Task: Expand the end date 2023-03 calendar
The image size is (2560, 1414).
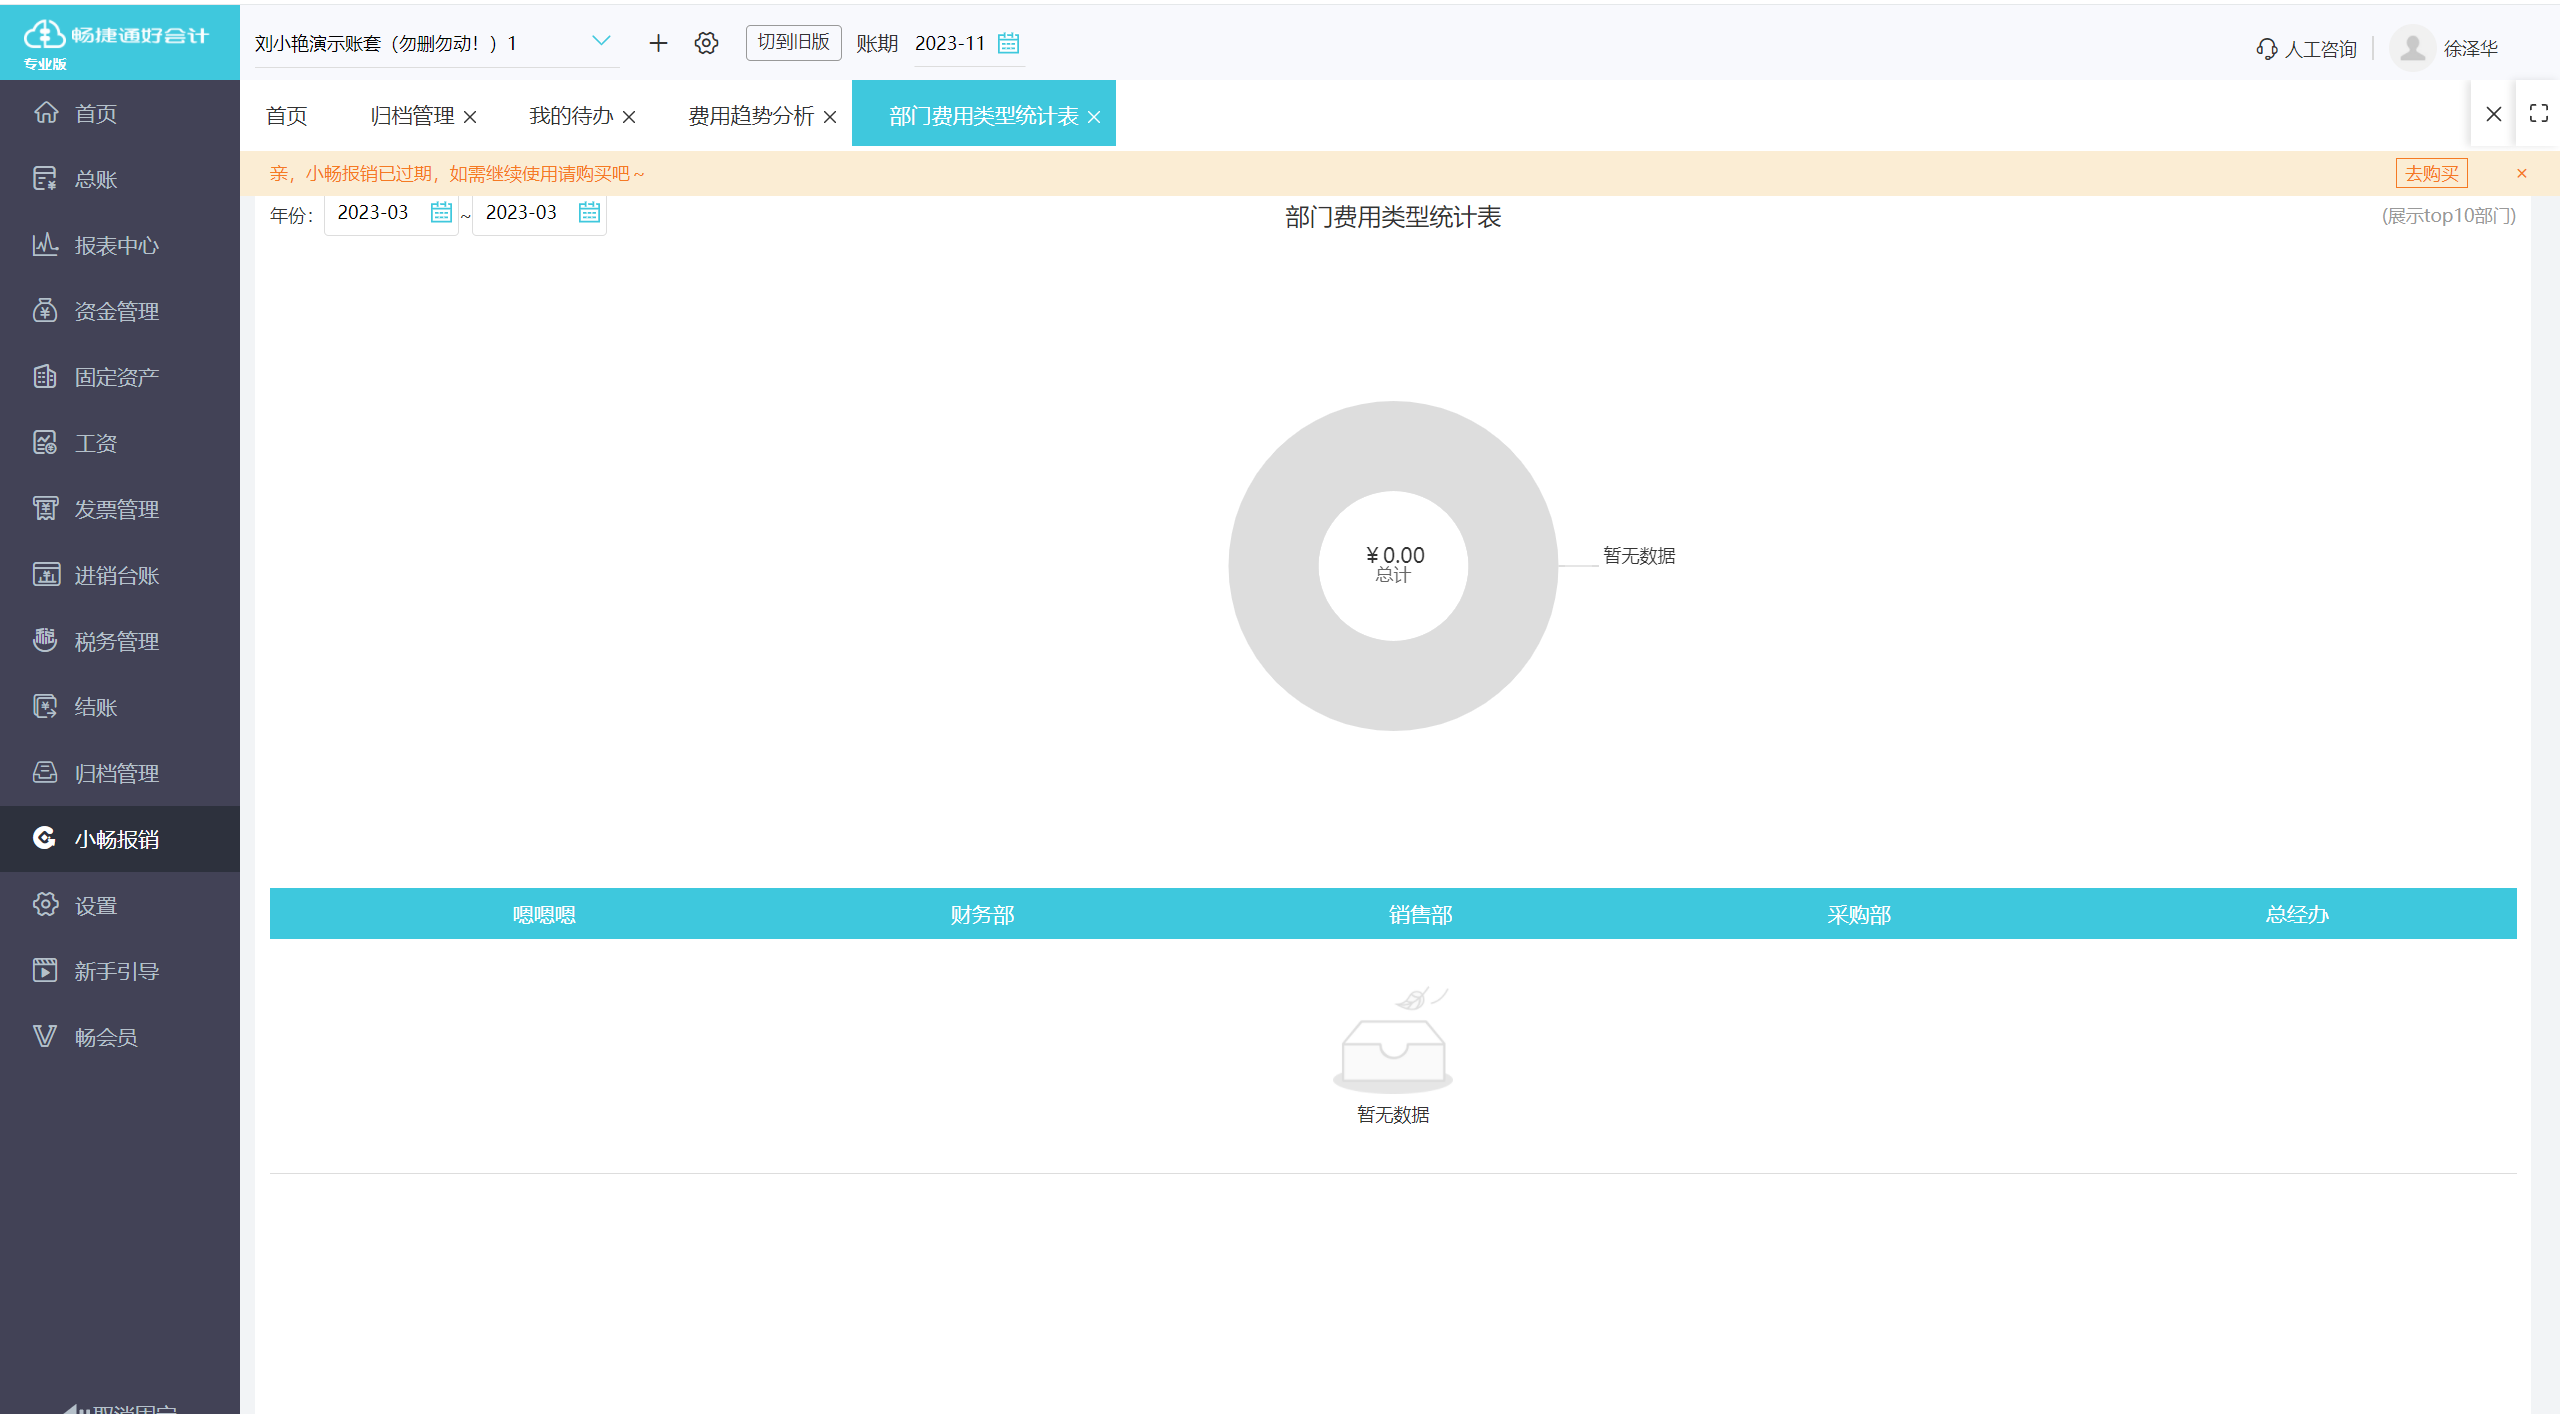Action: pos(588,212)
